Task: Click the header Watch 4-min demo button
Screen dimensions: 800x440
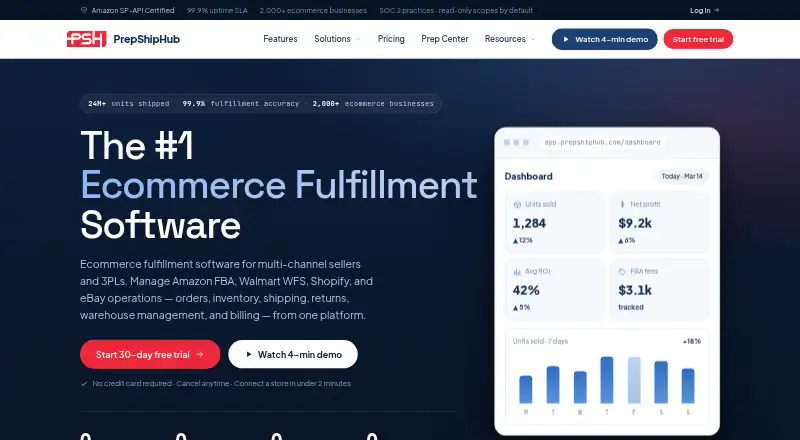Action: click(x=605, y=39)
